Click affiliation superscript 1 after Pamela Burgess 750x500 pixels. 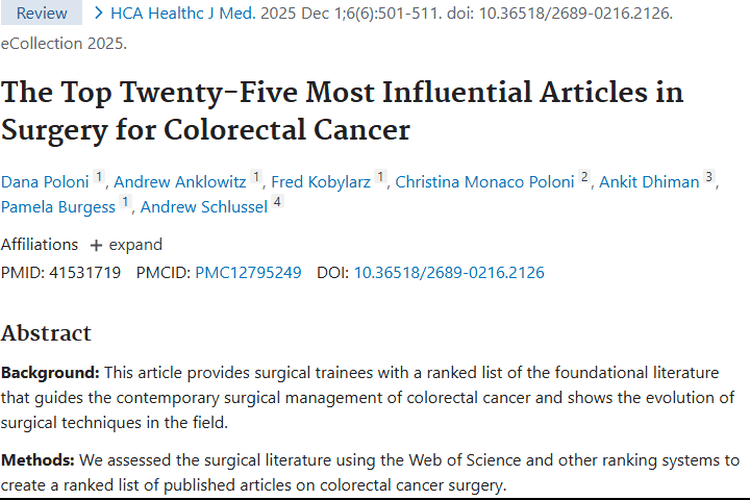click(125, 202)
